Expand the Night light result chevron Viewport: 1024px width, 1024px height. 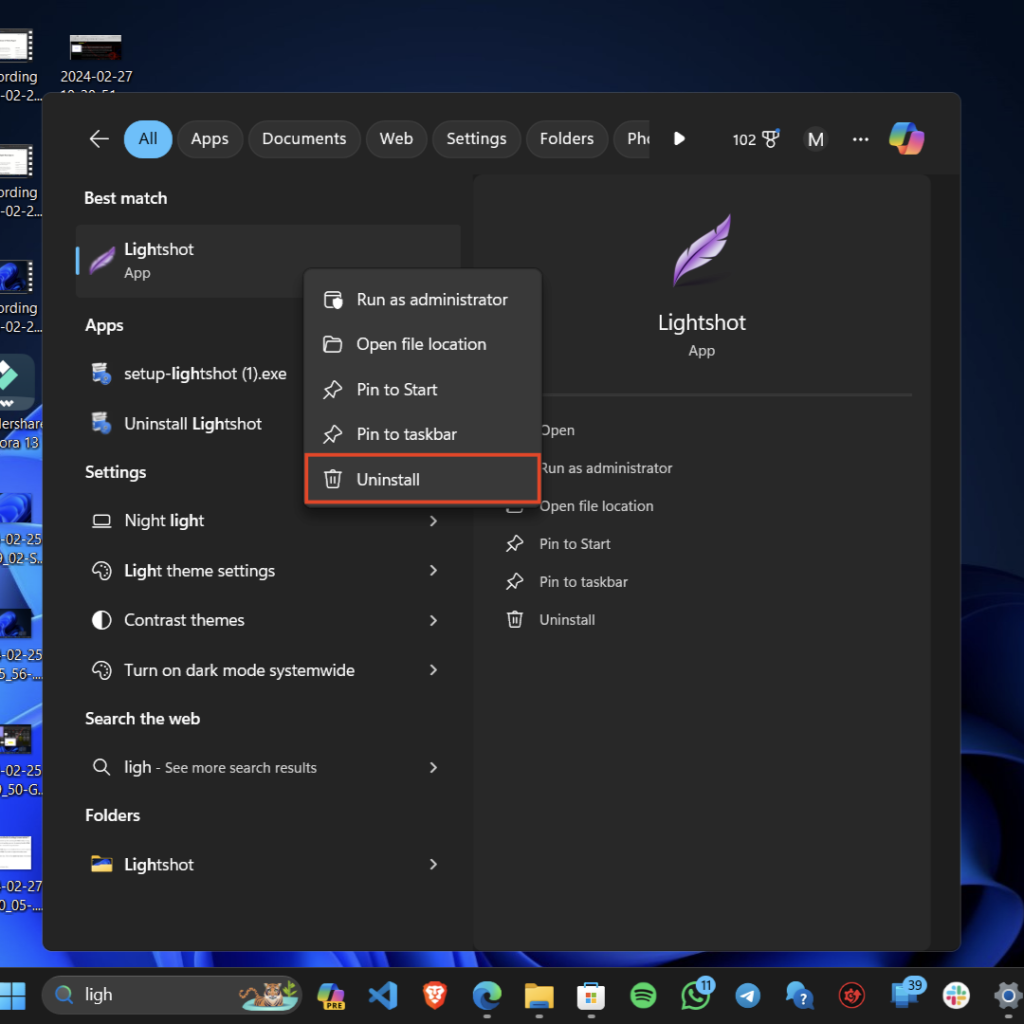[433, 520]
